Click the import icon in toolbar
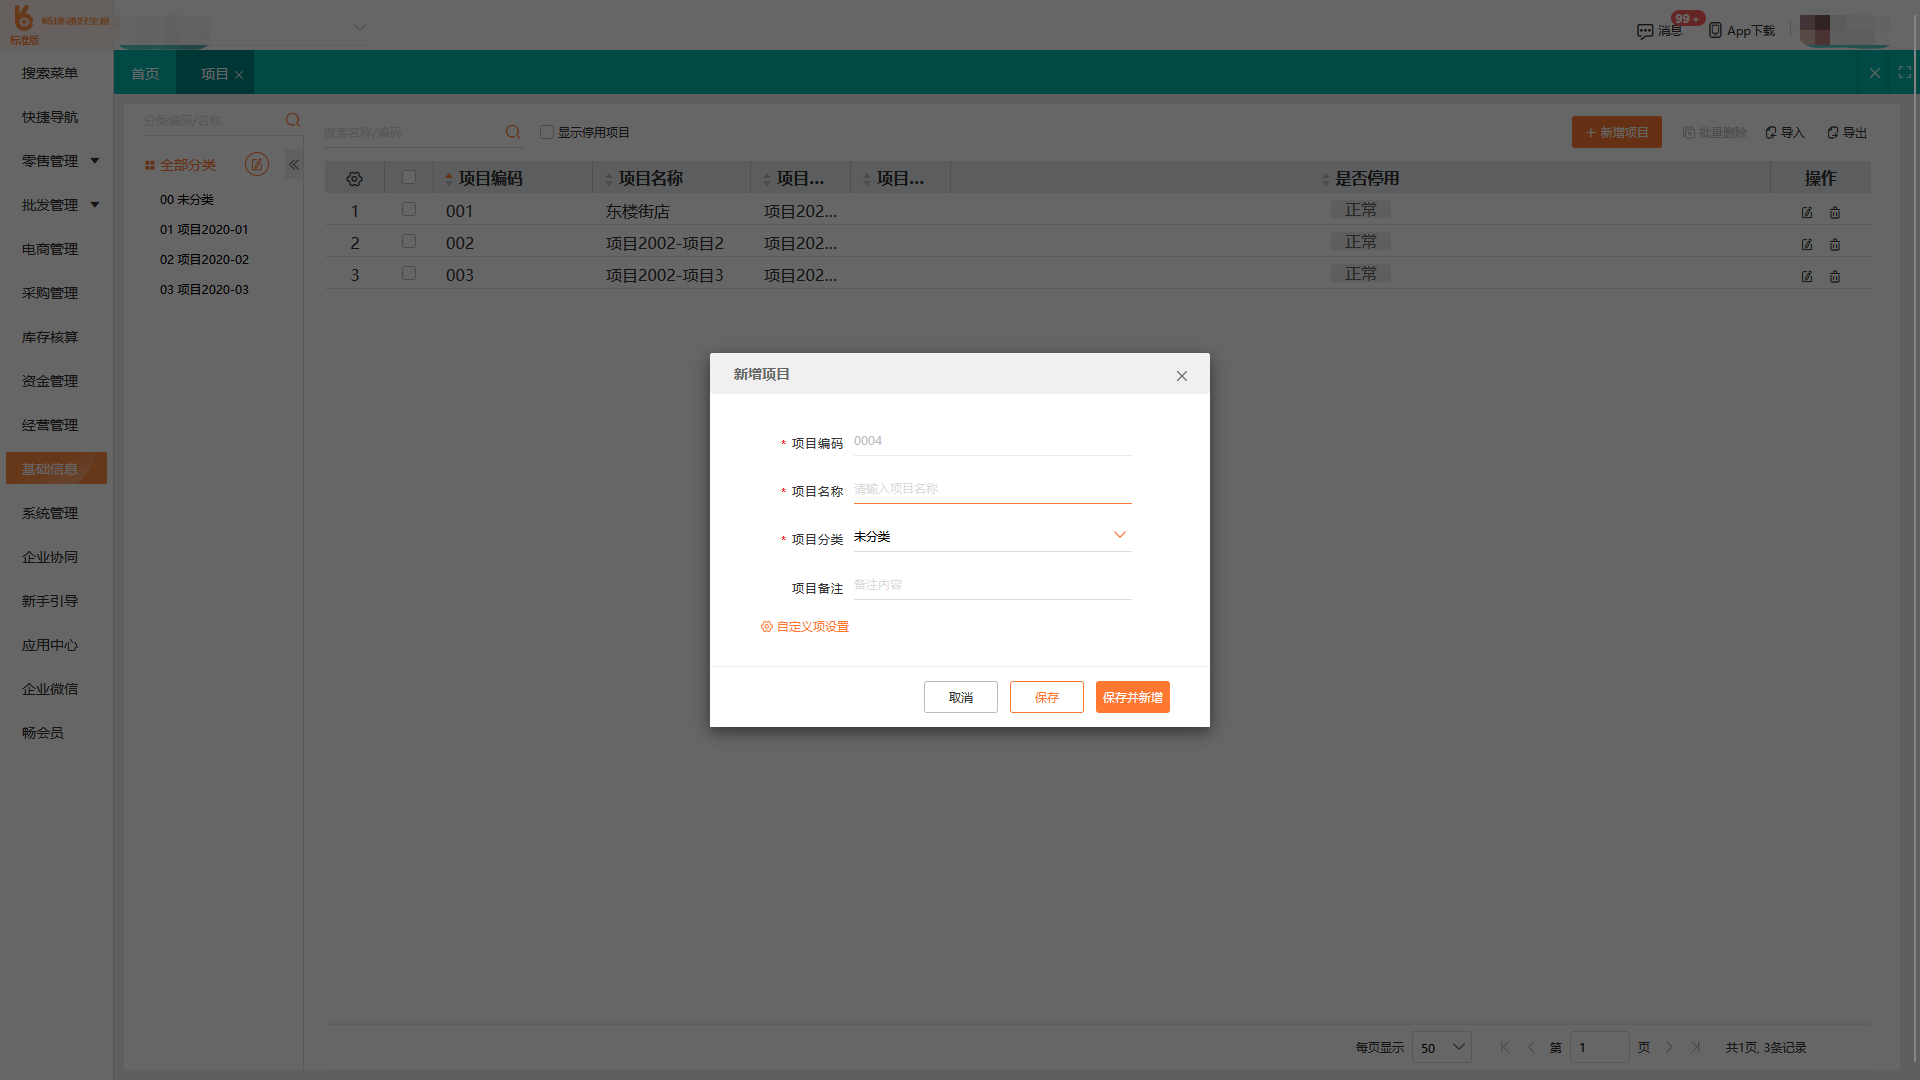This screenshot has height=1080, width=1920. click(x=1787, y=131)
